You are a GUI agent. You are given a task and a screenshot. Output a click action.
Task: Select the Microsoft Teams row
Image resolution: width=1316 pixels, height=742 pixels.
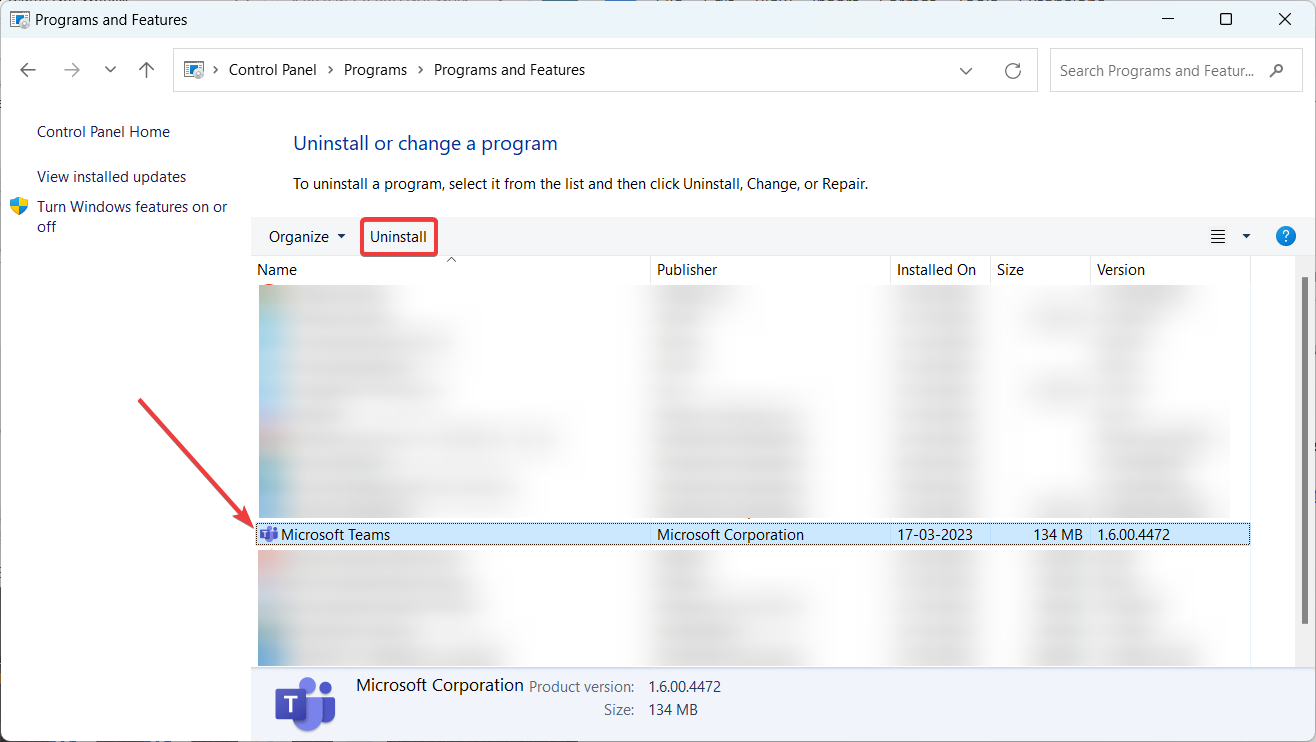click(753, 535)
